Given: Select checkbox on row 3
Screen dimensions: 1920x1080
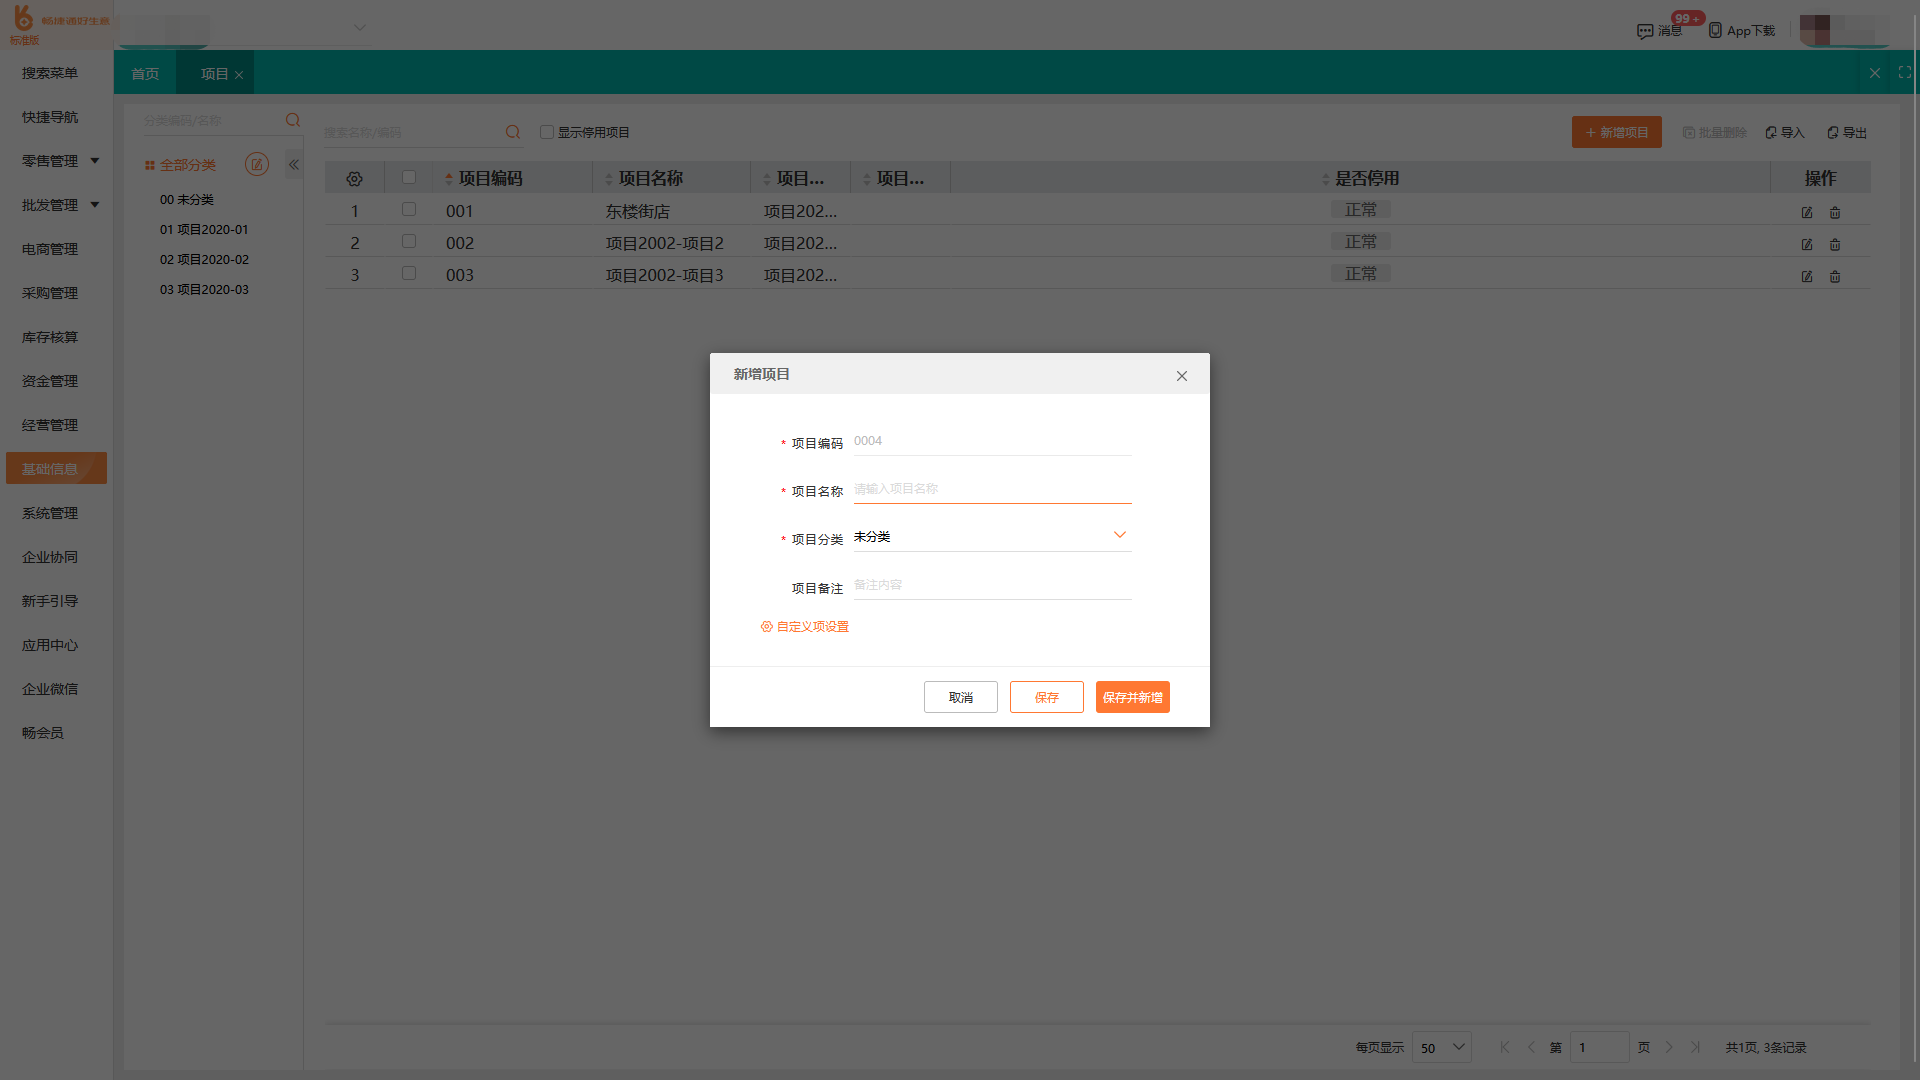Looking at the screenshot, I should [x=409, y=273].
